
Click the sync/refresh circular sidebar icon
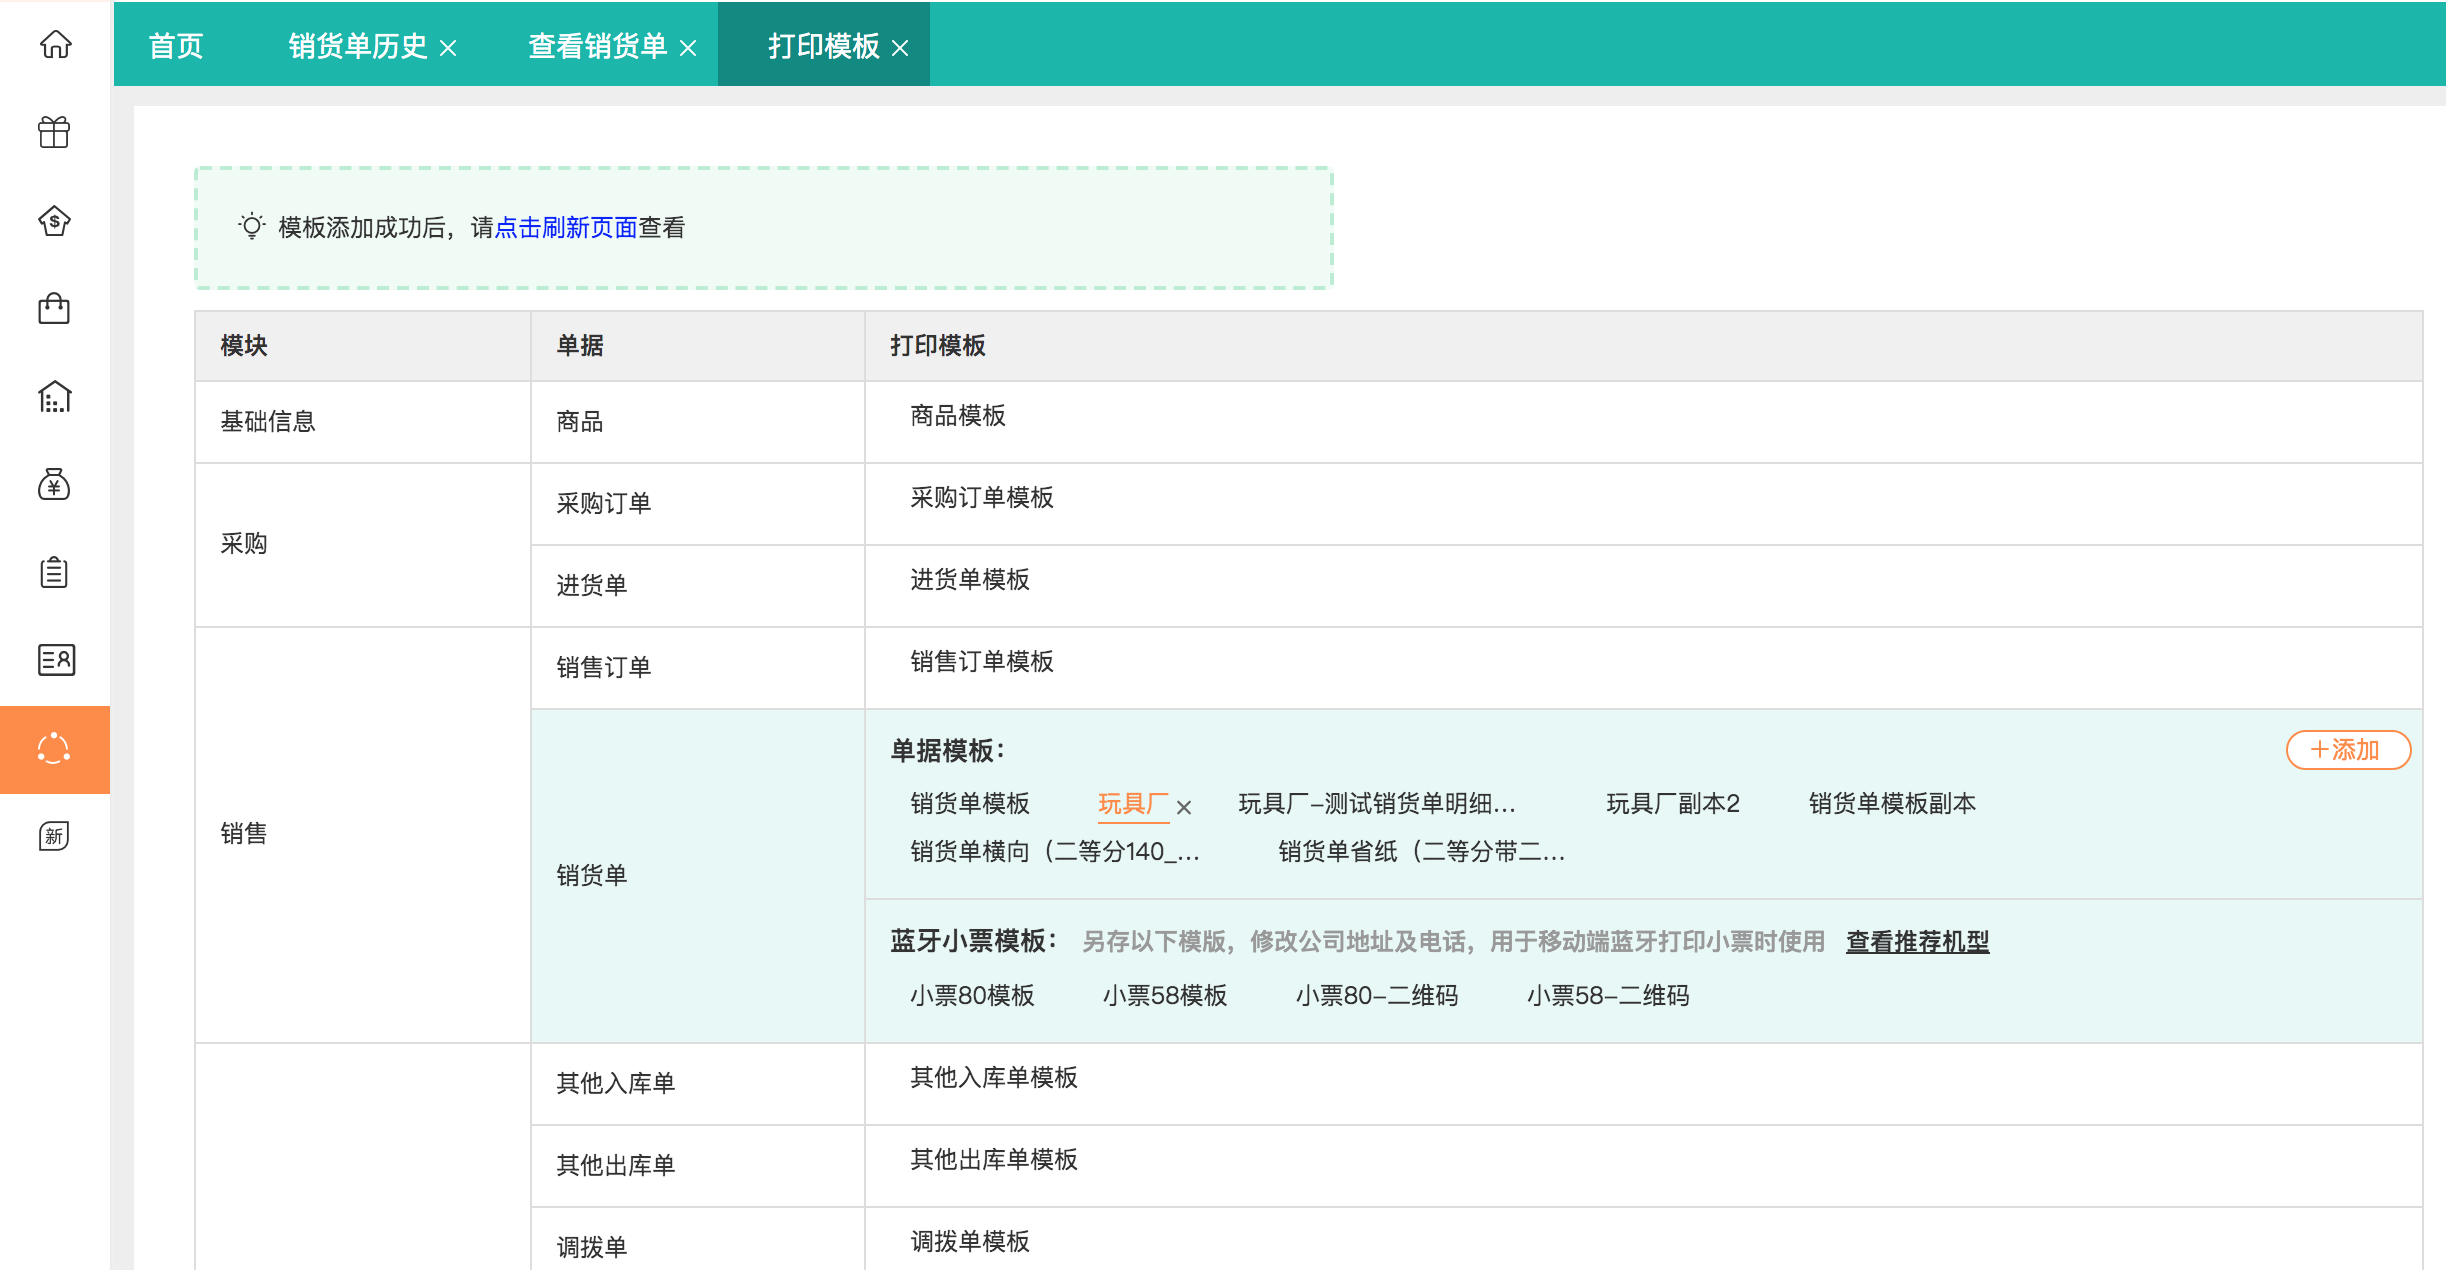click(55, 746)
